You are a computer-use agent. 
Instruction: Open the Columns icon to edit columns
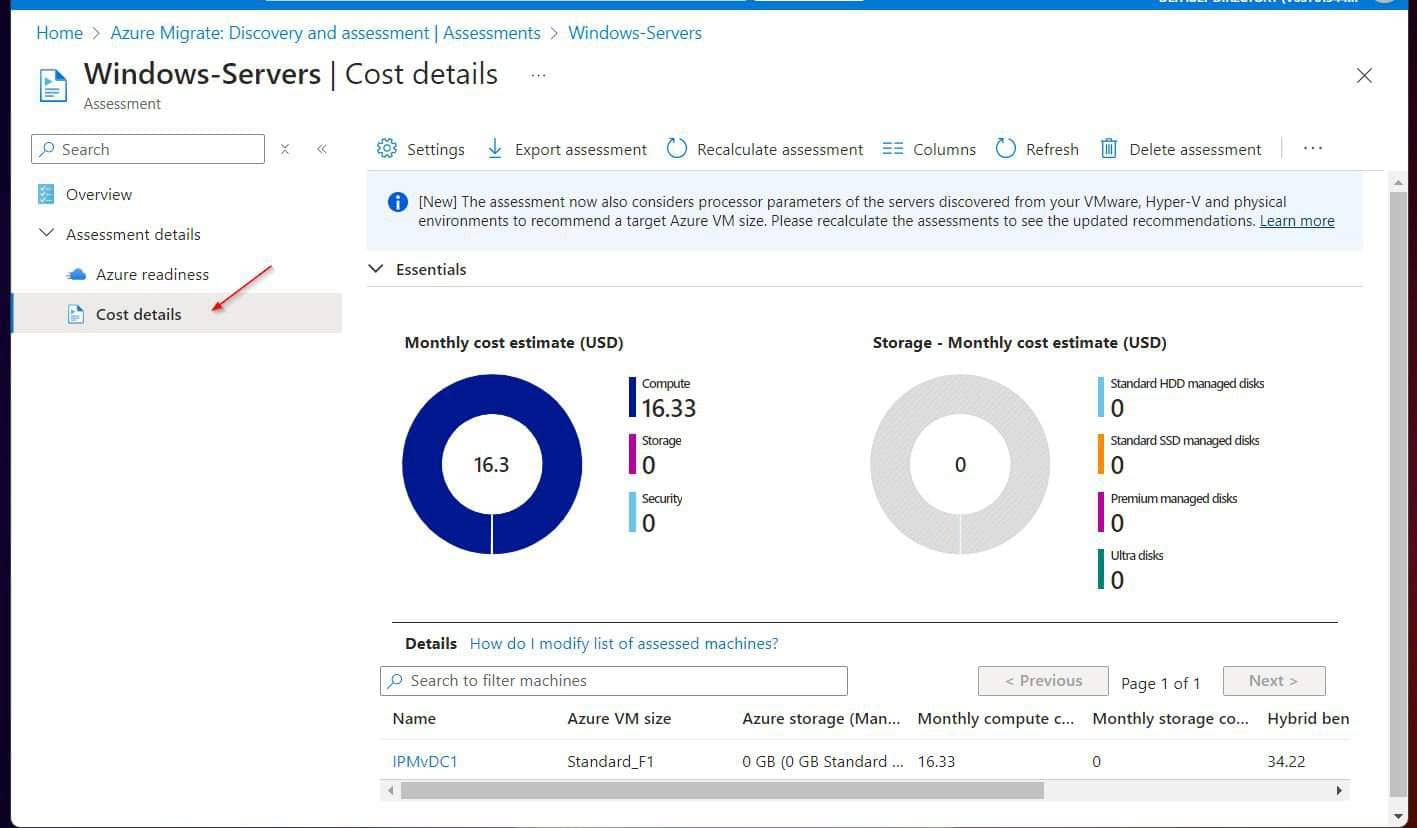point(892,148)
